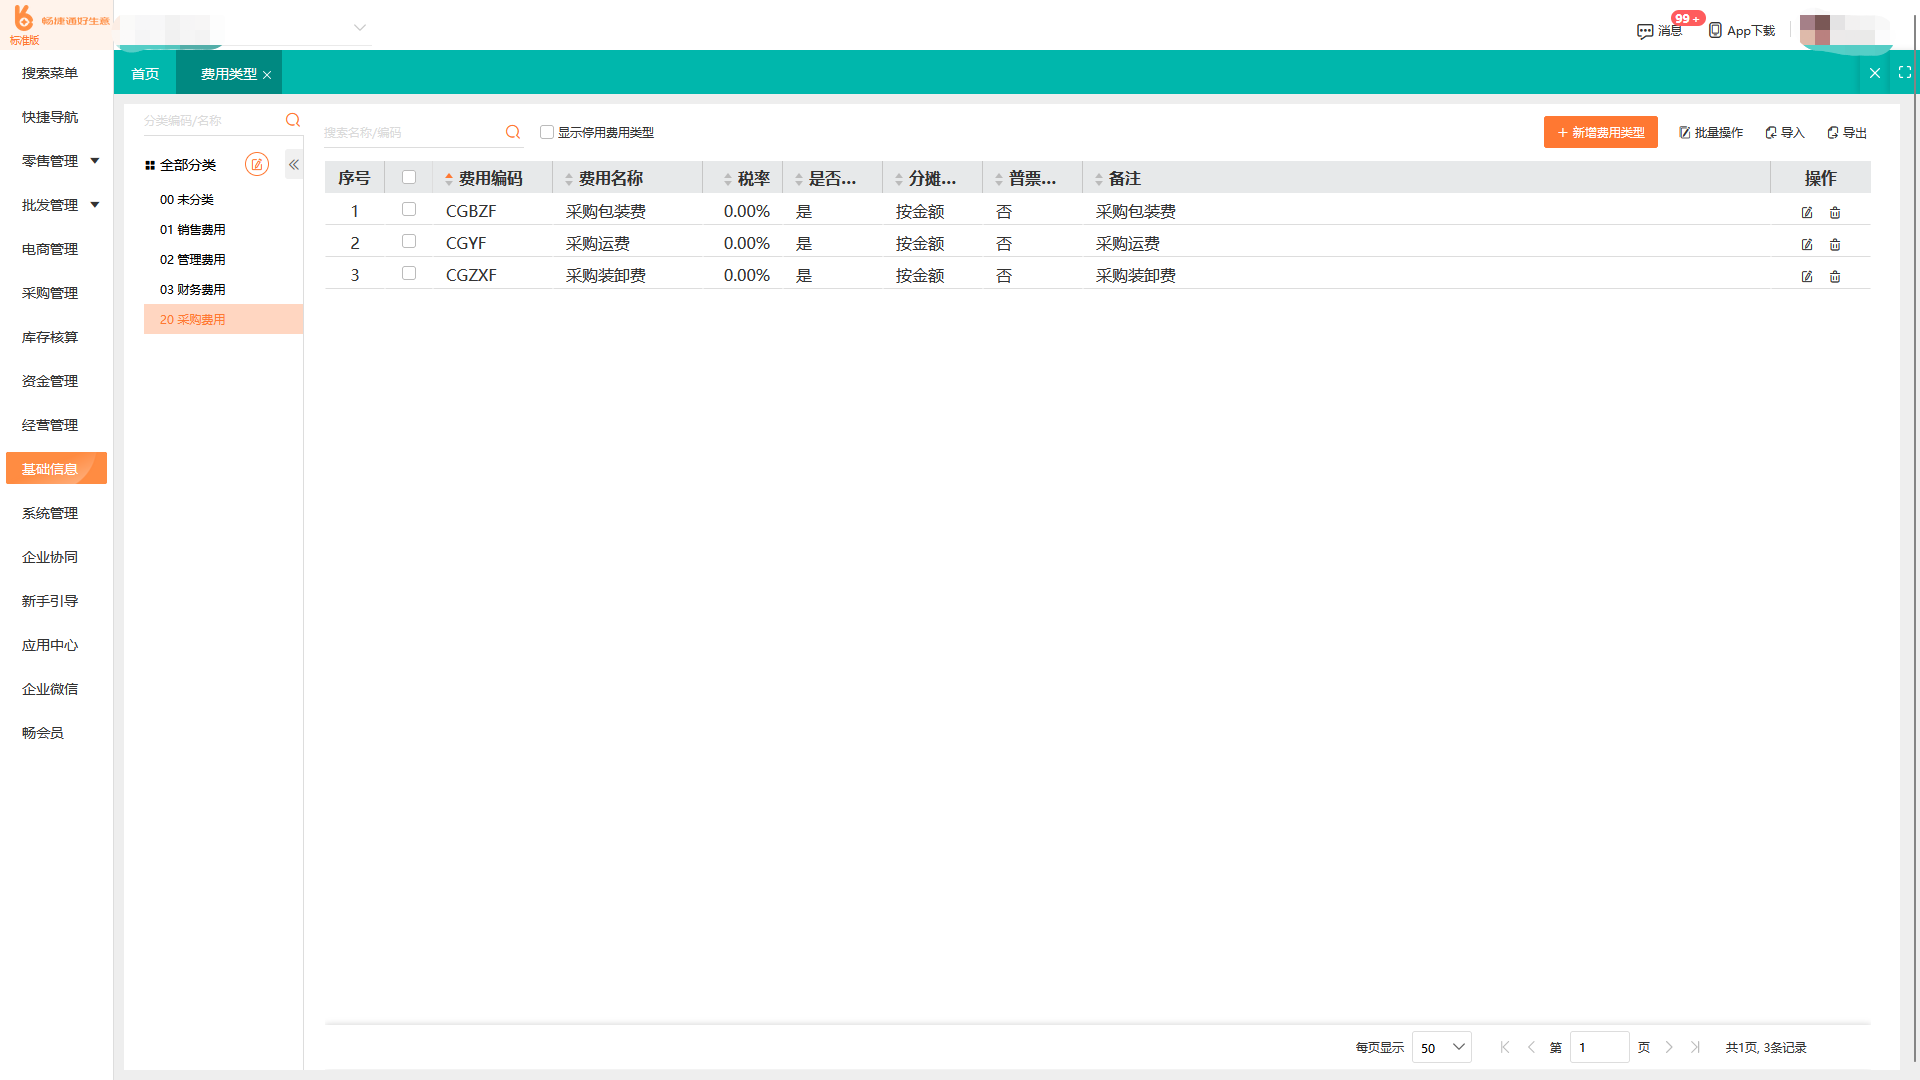Click the delete icon for 采购运费
The image size is (1920, 1080).
pos(1836,244)
